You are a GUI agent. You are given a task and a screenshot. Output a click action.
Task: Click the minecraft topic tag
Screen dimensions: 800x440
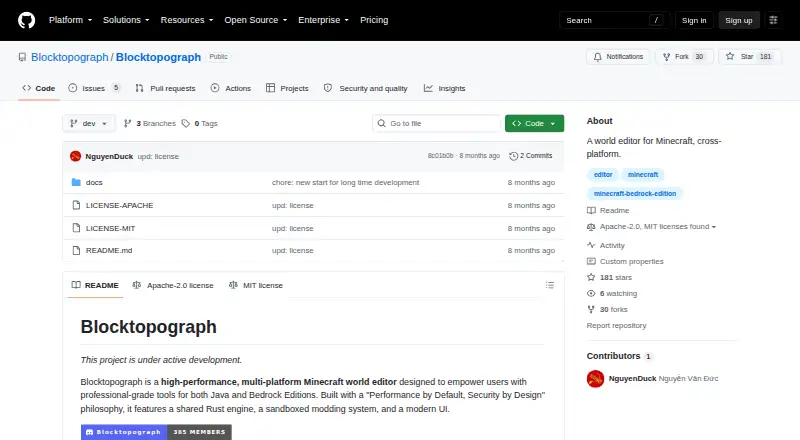tap(643, 175)
